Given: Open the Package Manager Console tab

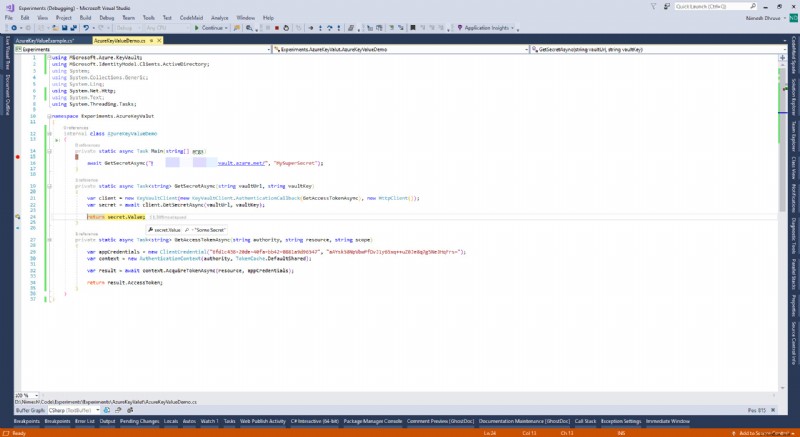Looking at the screenshot, I should click(374, 421).
